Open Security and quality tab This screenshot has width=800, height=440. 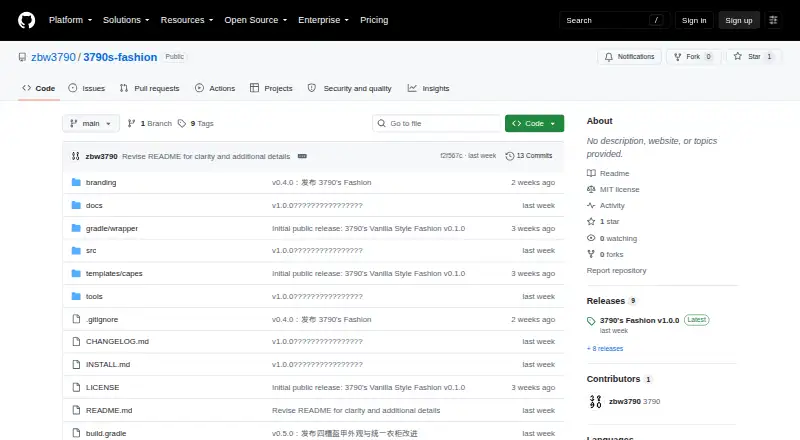coord(349,88)
